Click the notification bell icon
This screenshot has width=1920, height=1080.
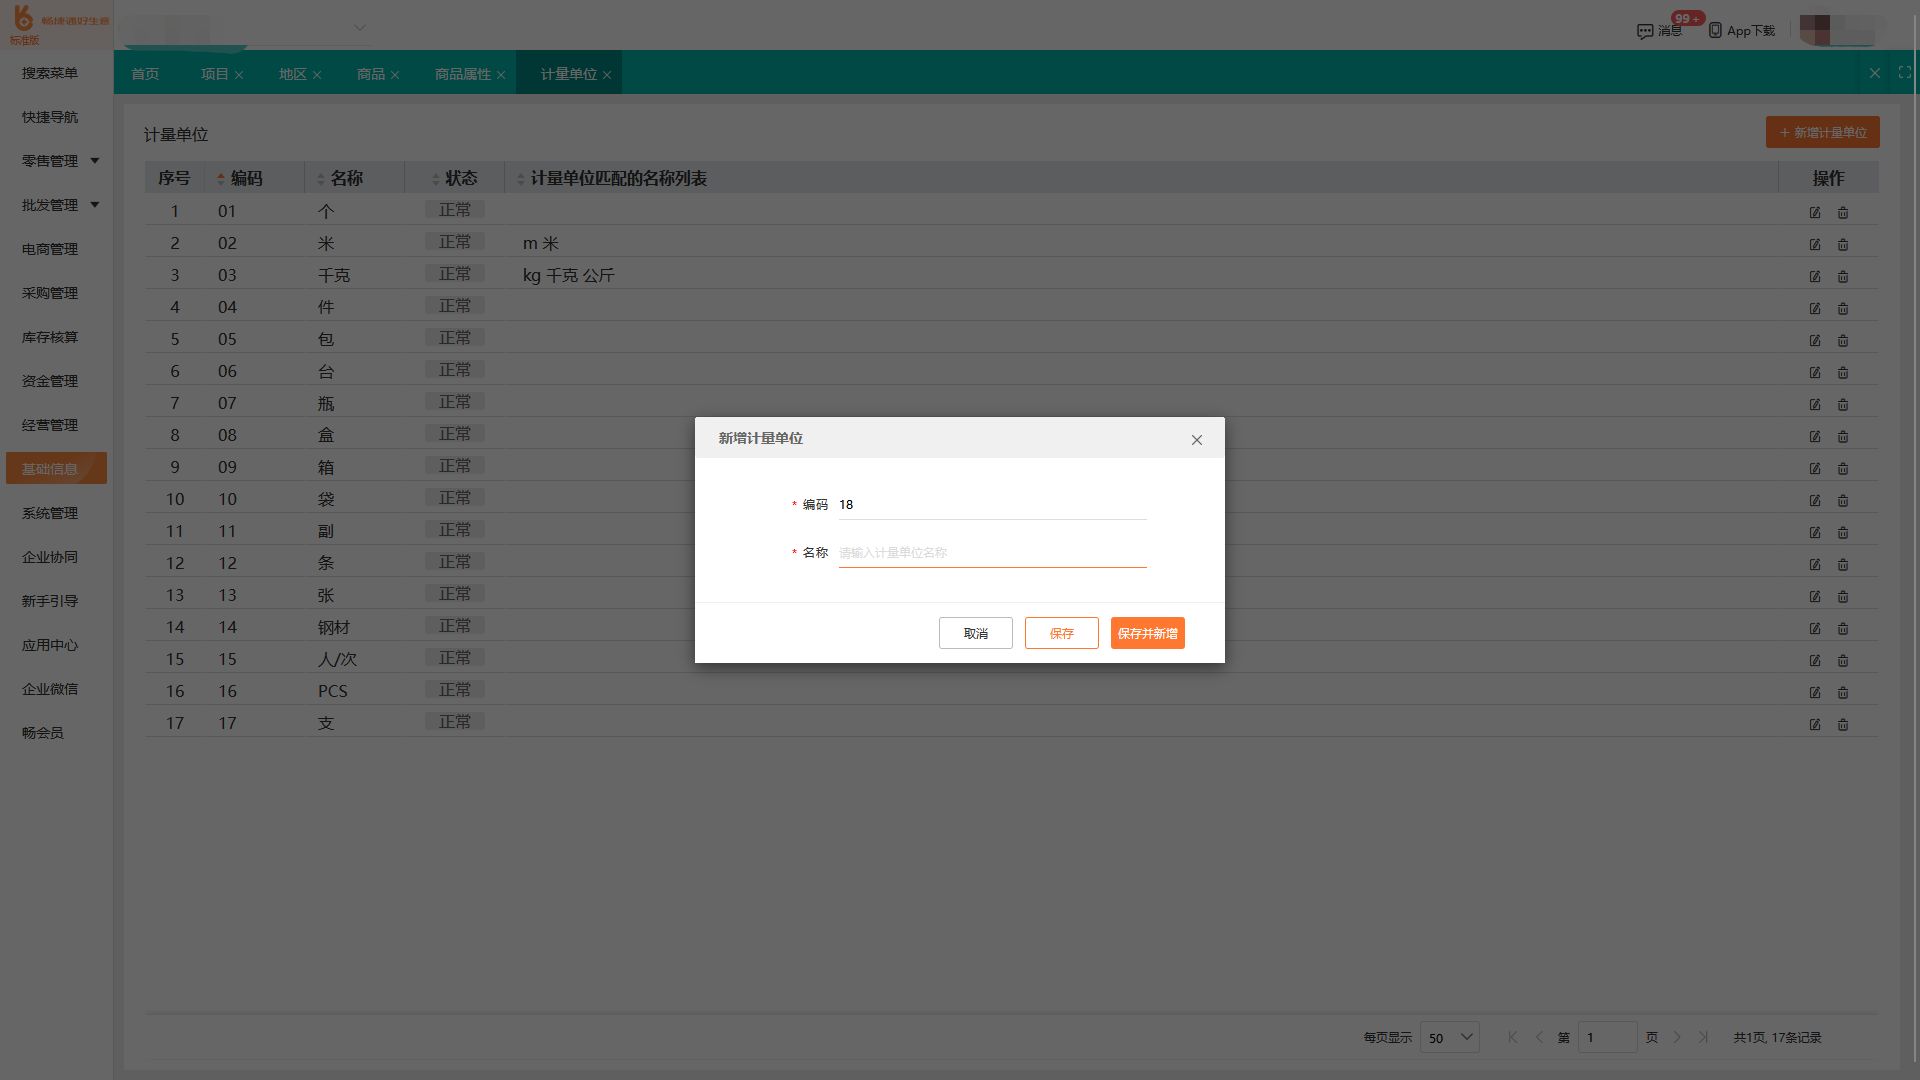coord(1651,29)
